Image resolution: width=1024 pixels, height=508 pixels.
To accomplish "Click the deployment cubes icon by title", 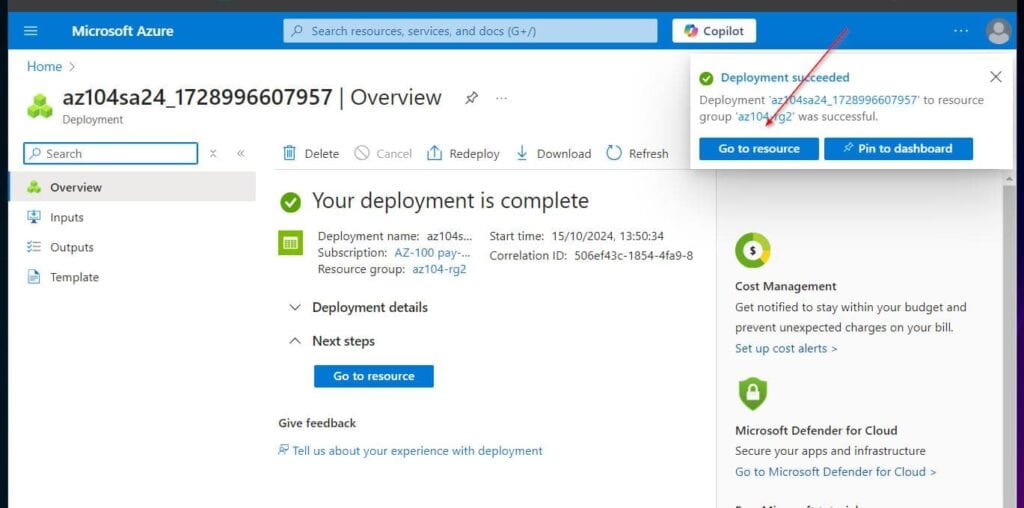I will point(40,106).
